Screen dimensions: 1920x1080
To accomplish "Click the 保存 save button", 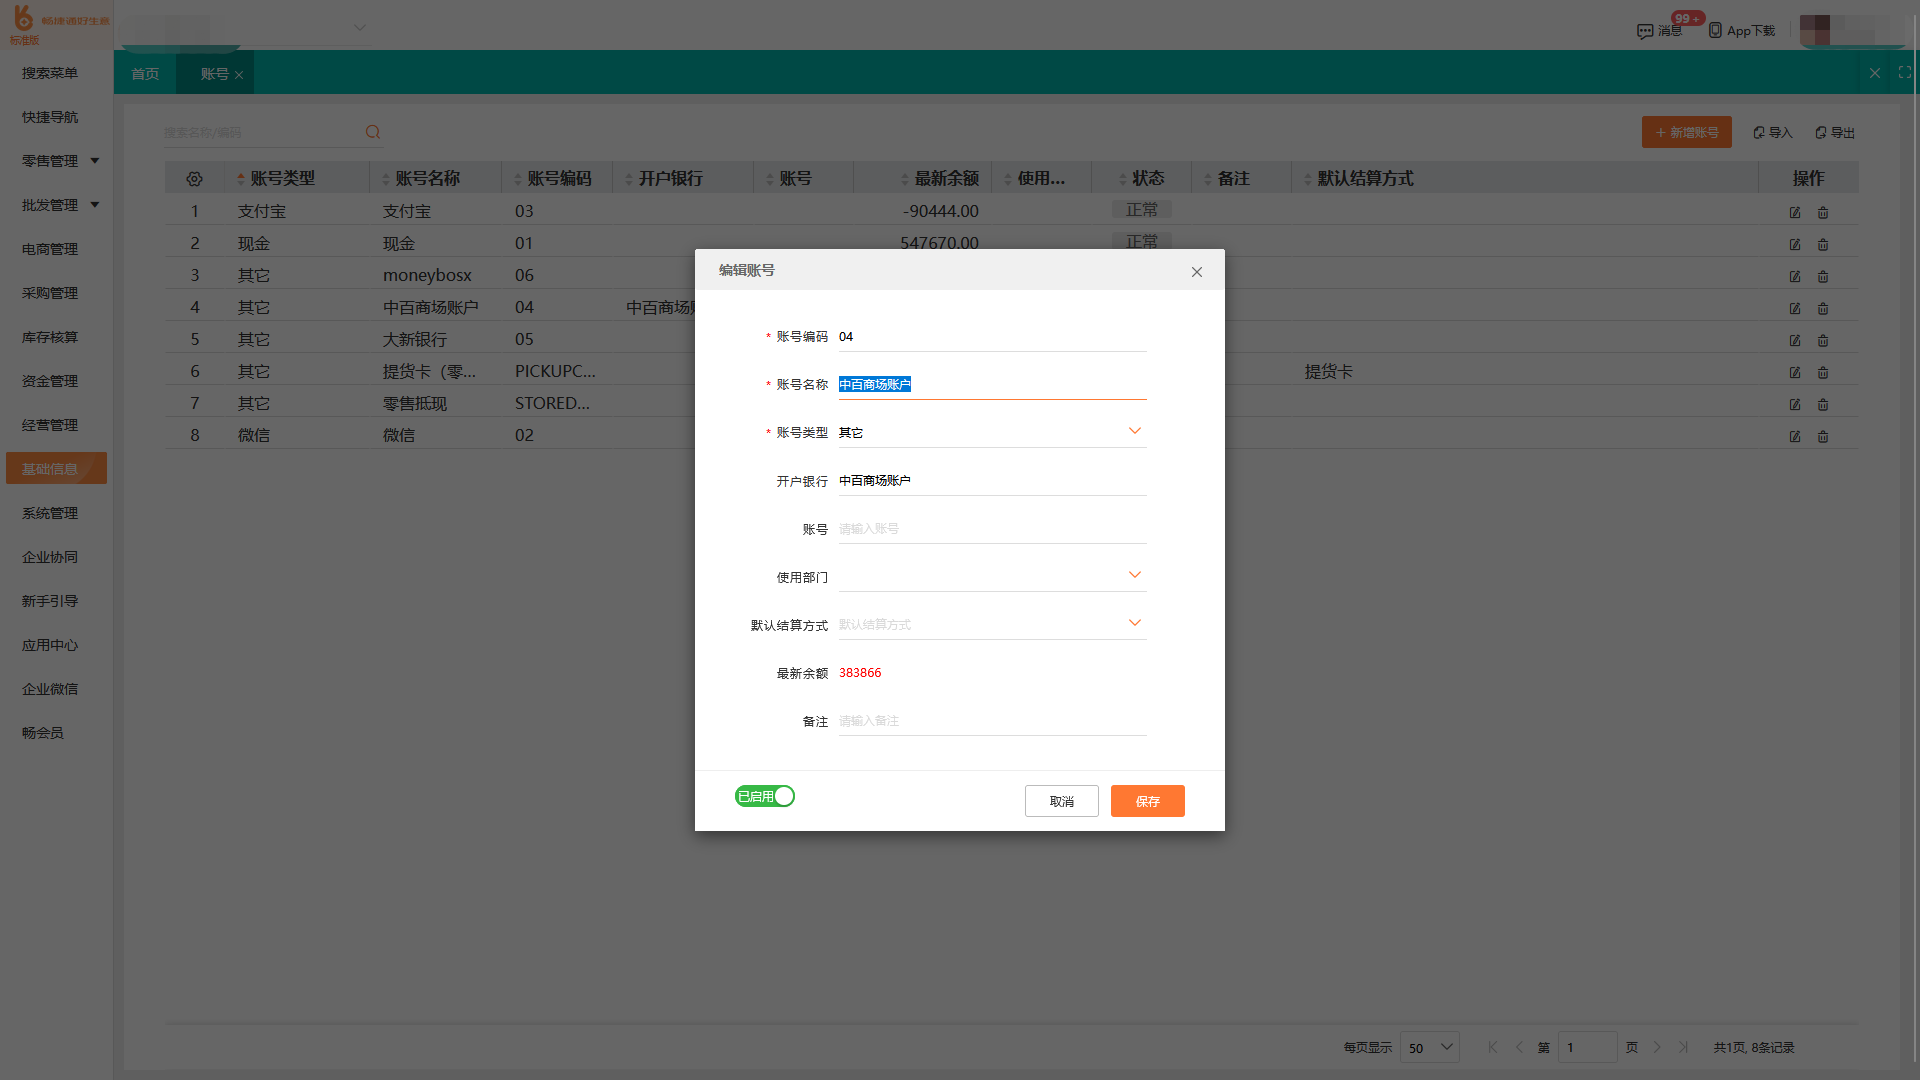I will click(x=1147, y=800).
